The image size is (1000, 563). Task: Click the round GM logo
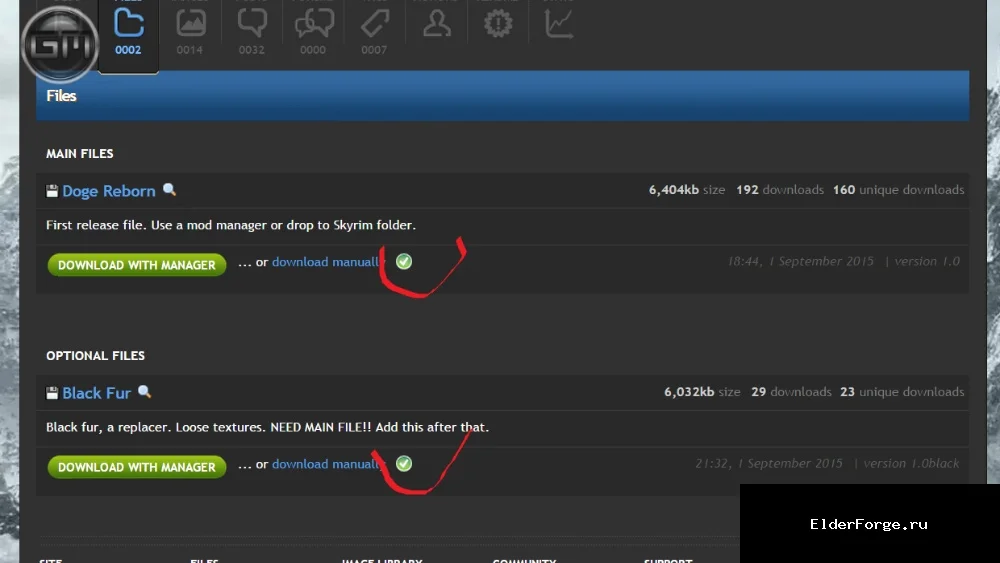click(60, 45)
